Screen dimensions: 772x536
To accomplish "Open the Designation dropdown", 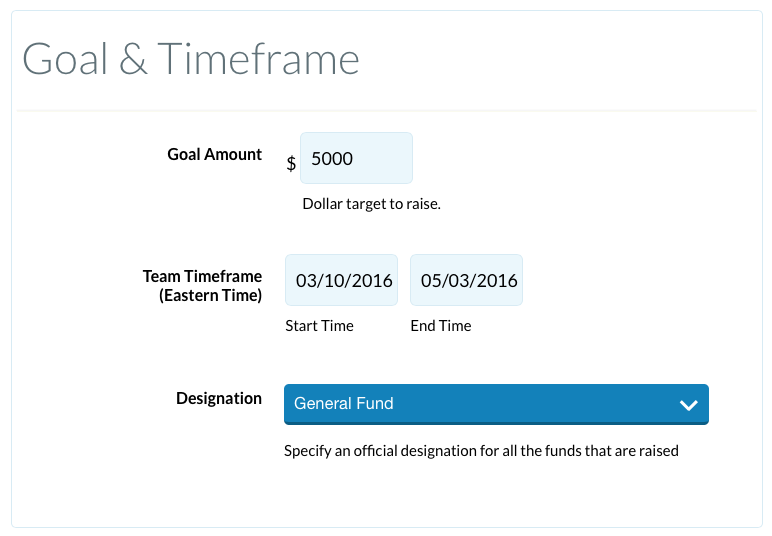I will point(496,404).
